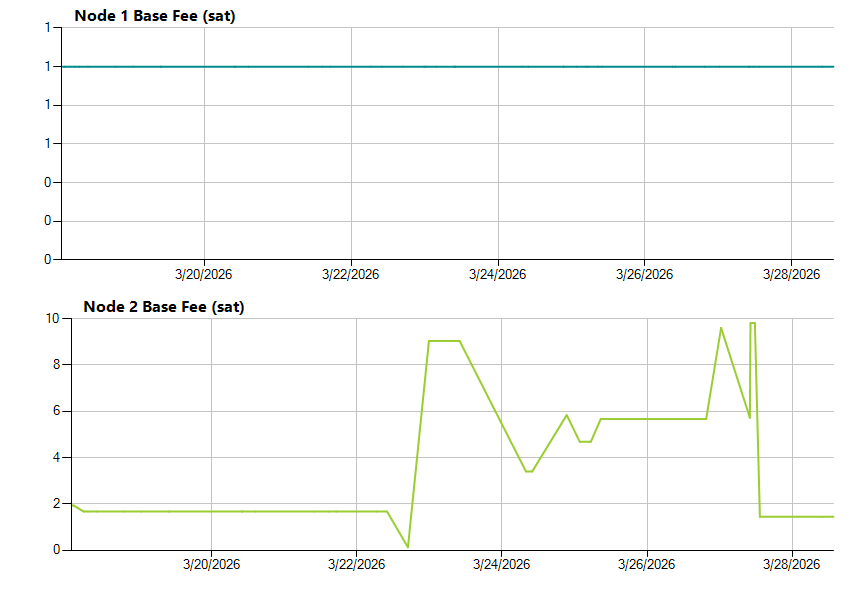Click the flat 9 sat plateau on Node 2 line
Image resolution: width=860 pixels, height=600 pixels.
(x=444, y=341)
